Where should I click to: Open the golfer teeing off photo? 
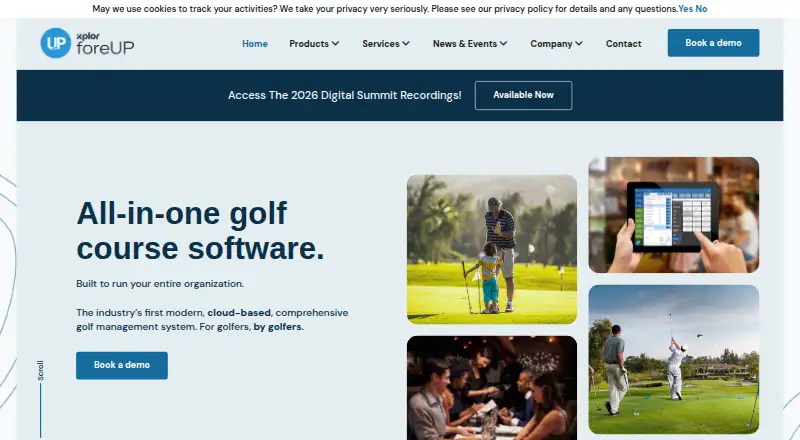673,359
